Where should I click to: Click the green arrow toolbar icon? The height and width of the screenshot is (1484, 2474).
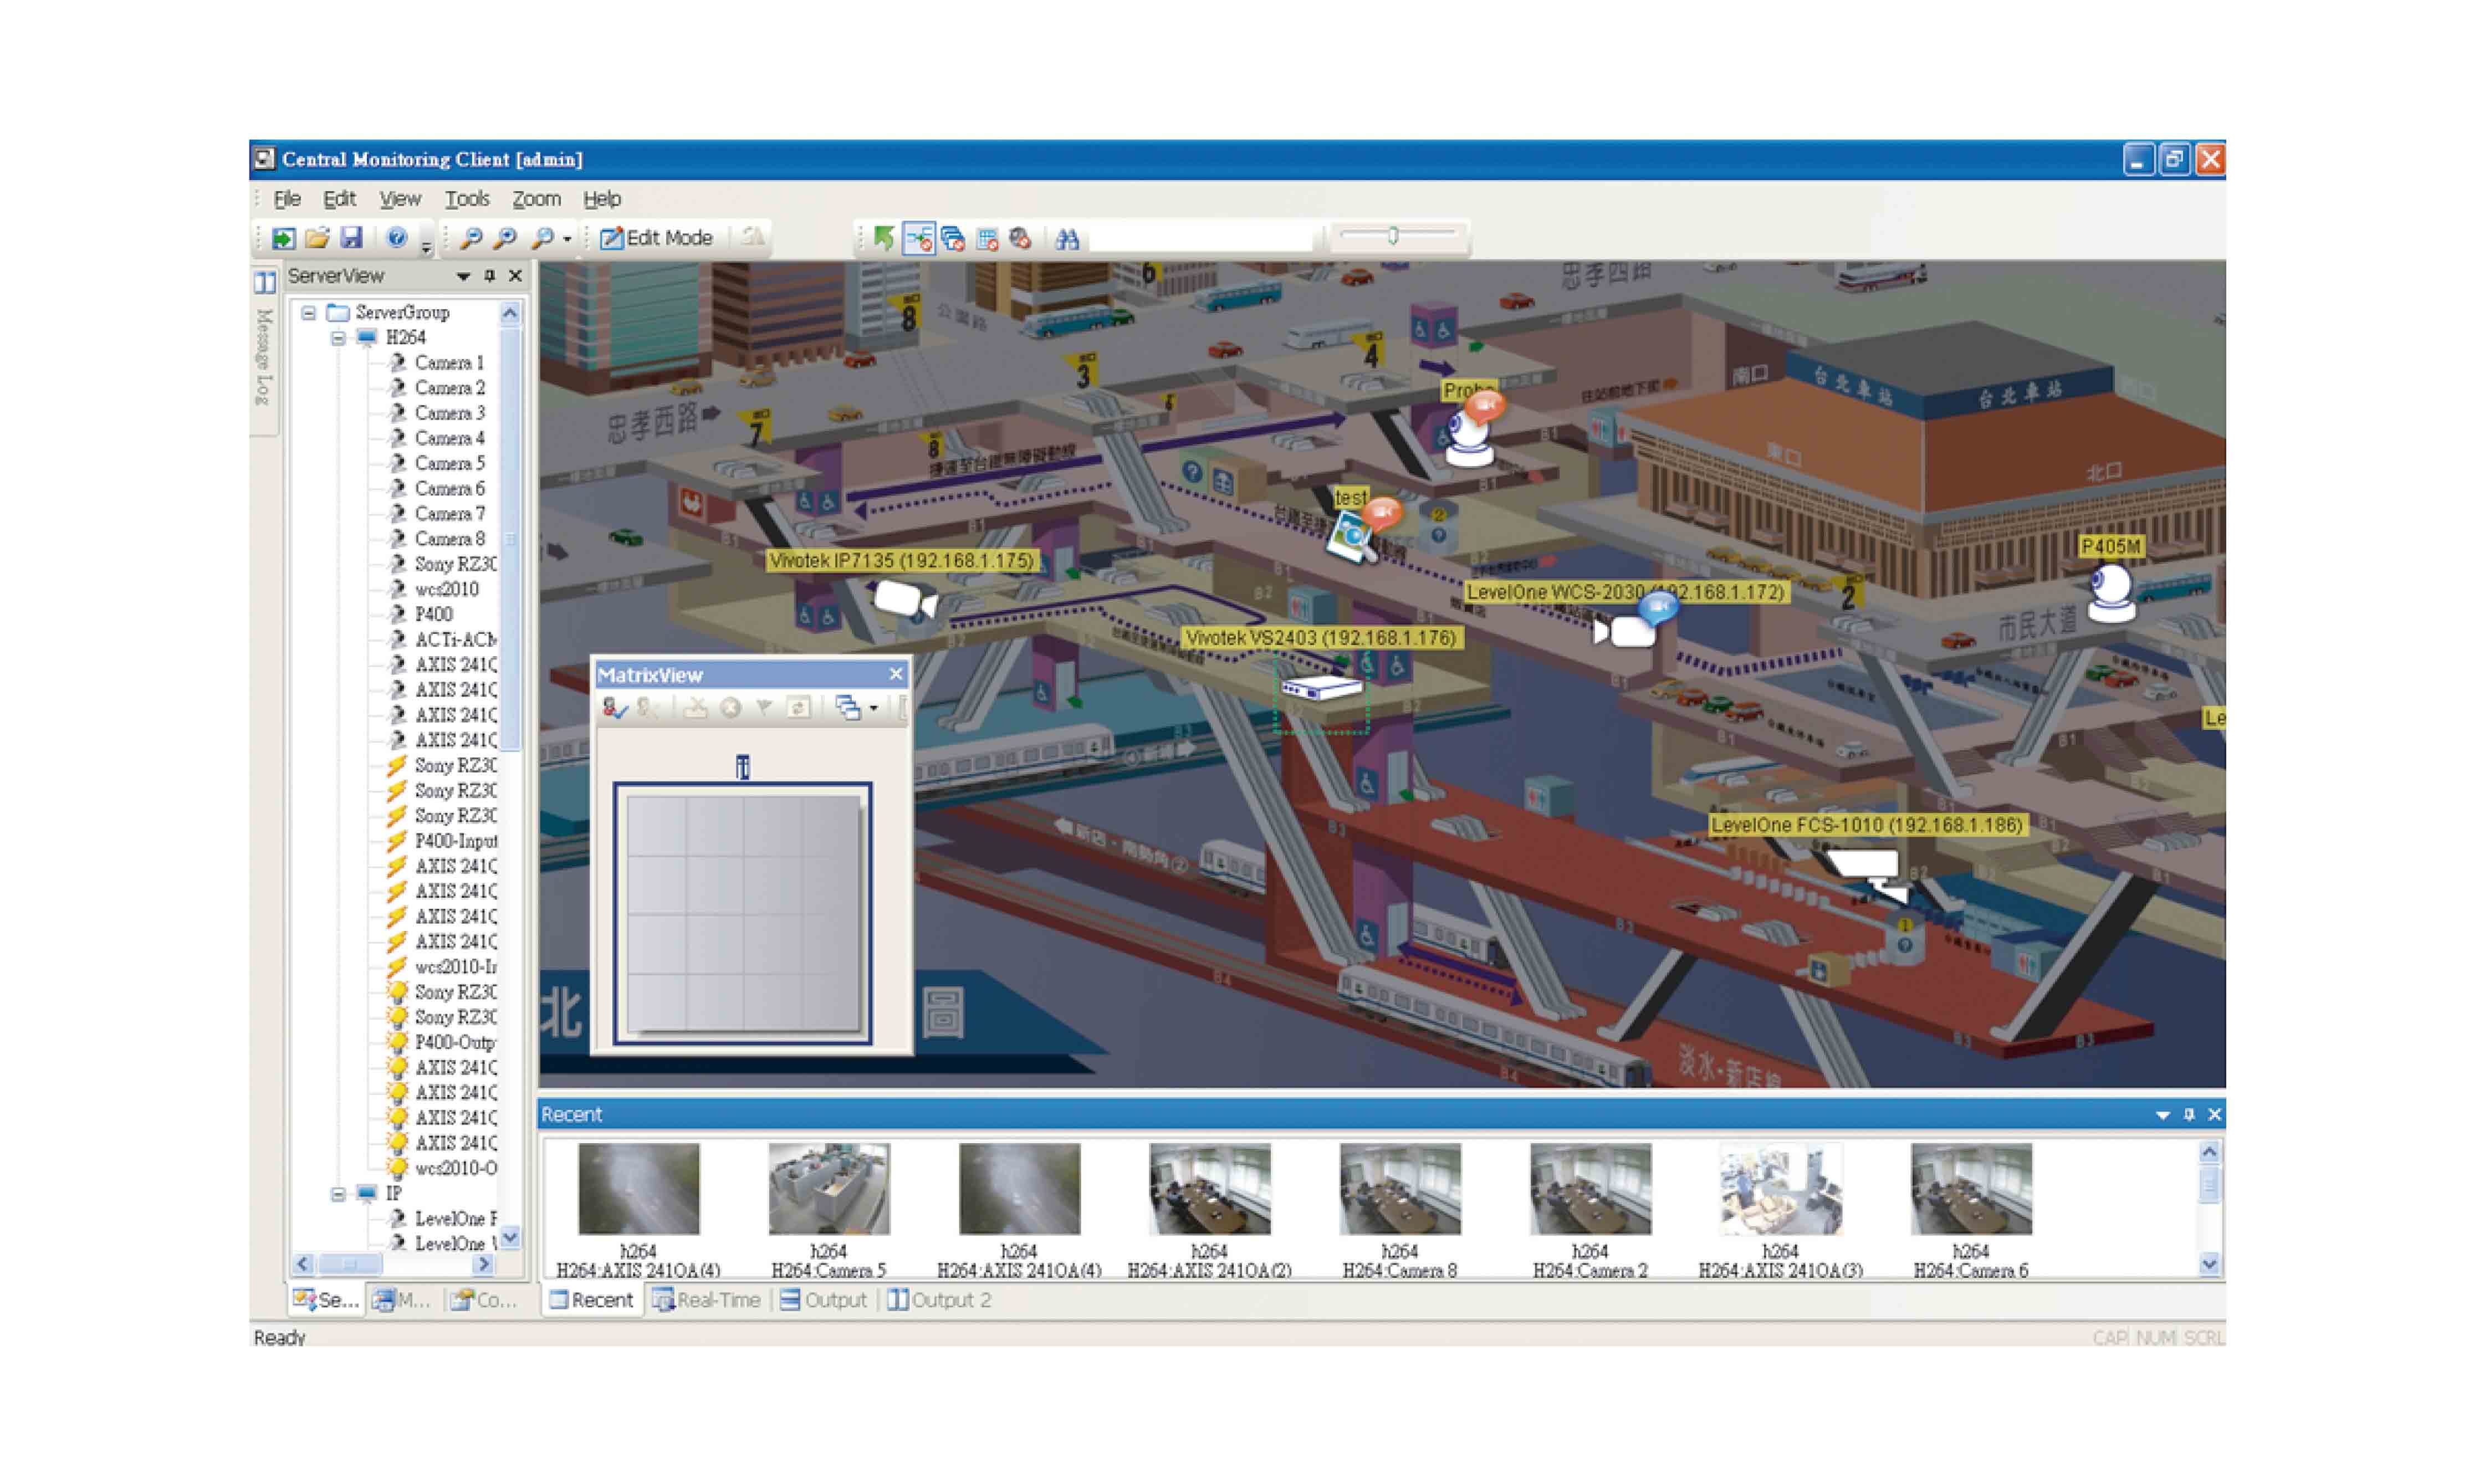pyautogui.click(x=883, y=238)
